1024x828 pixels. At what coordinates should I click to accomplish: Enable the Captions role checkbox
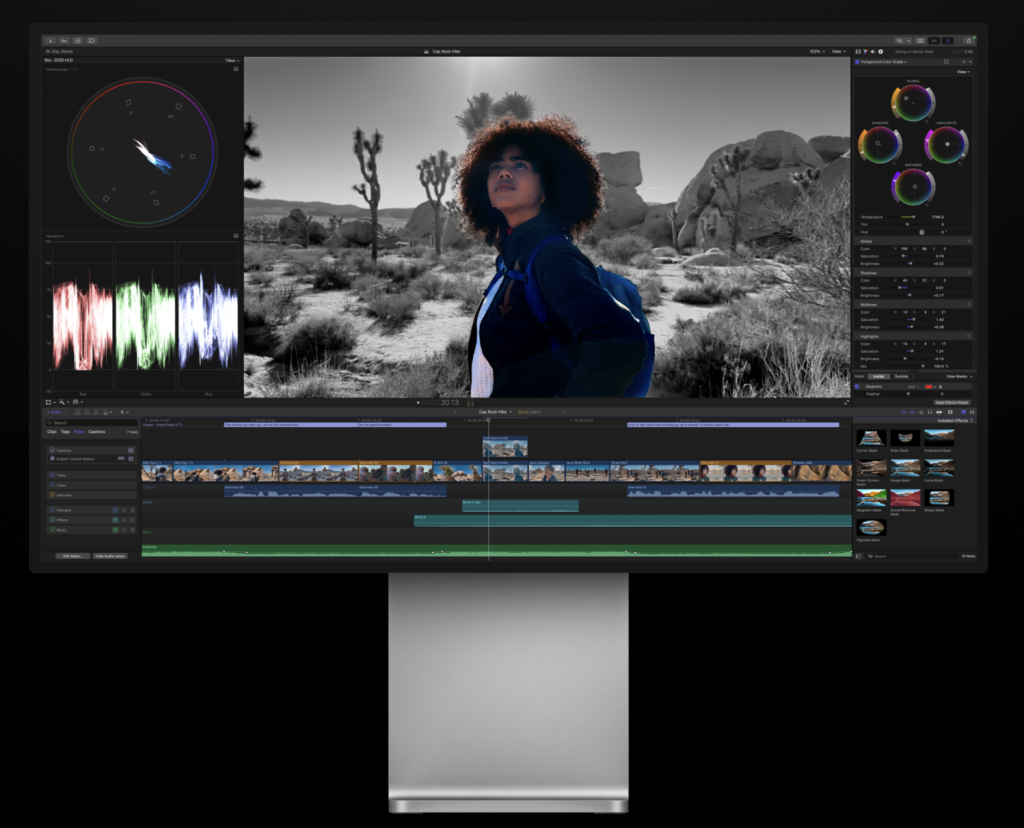tap(52, 450)
